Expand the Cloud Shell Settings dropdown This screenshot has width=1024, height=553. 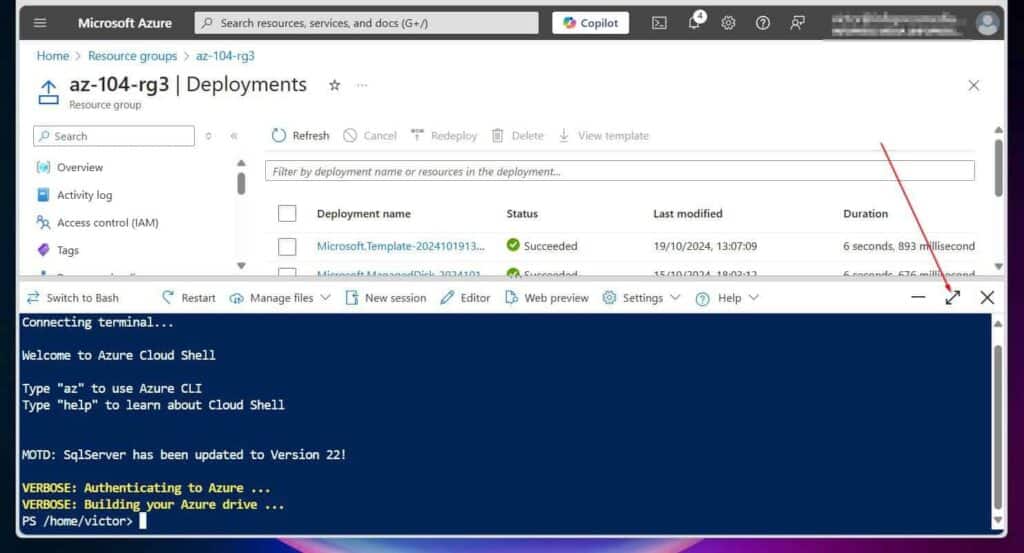641,298
